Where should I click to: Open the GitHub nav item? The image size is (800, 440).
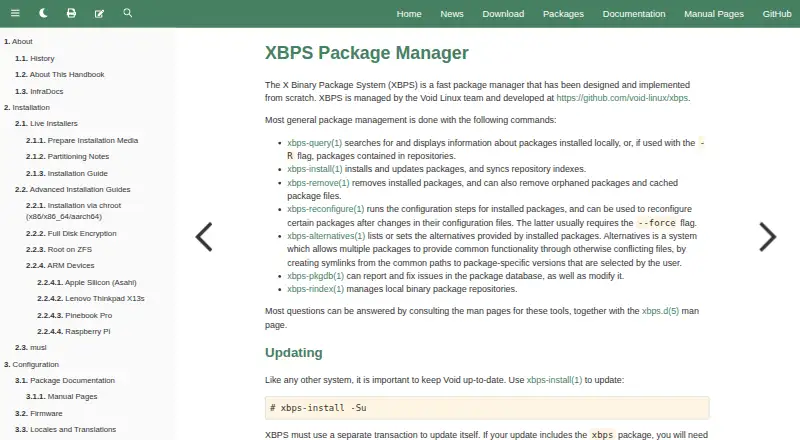pos(777,14)
